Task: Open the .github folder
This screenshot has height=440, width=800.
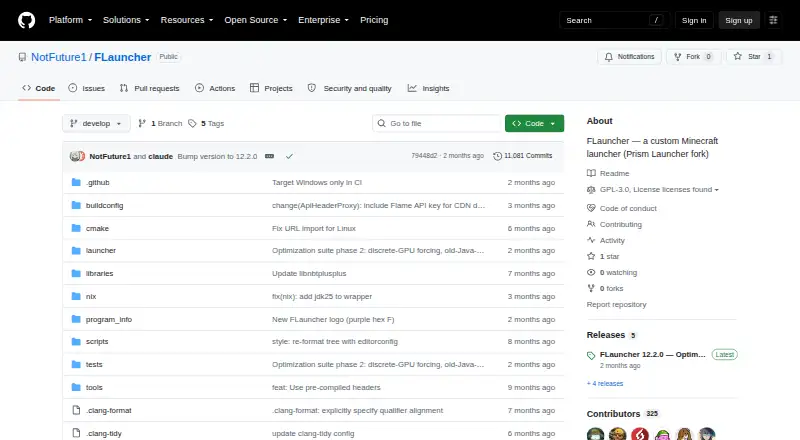Action: pyautogui.click(x=97, y=182)
